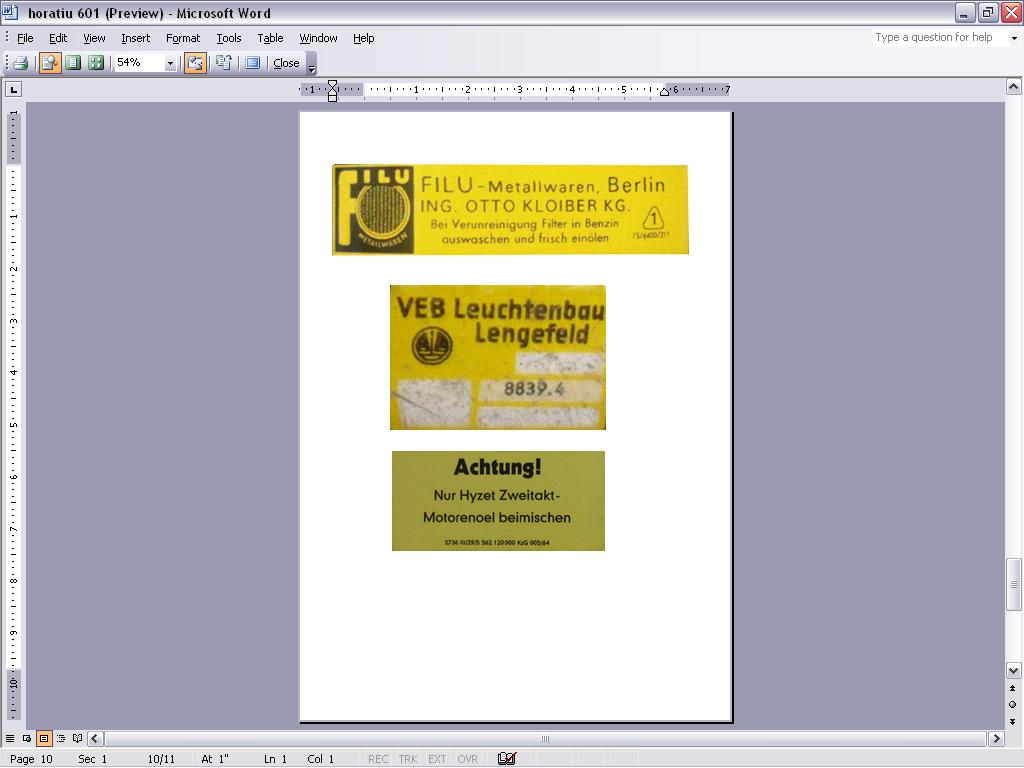Switch to Normal view icon
Screen dimensions: 1024x768
(11, 739)
